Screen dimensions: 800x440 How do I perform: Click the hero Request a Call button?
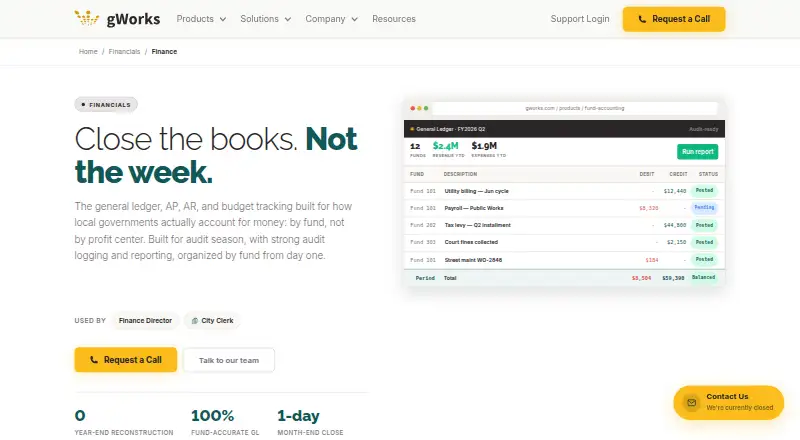[126, 360]
